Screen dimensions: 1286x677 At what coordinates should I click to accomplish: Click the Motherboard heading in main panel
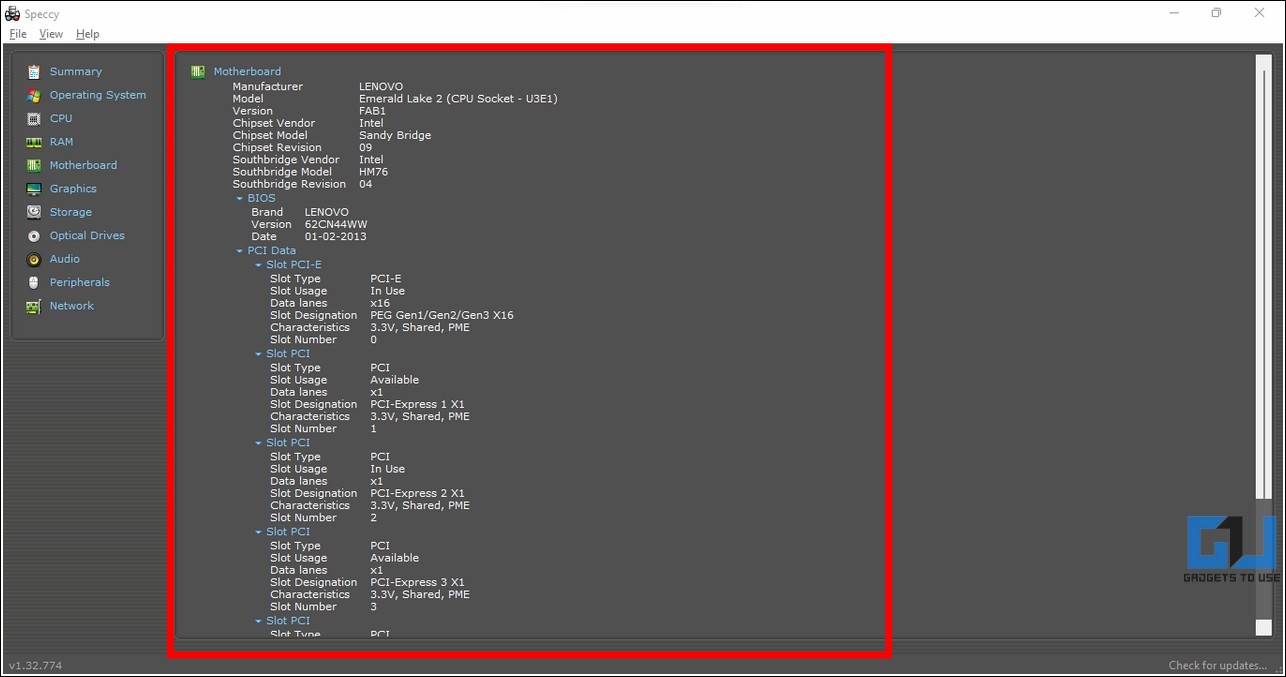click(x=247, y=72)
